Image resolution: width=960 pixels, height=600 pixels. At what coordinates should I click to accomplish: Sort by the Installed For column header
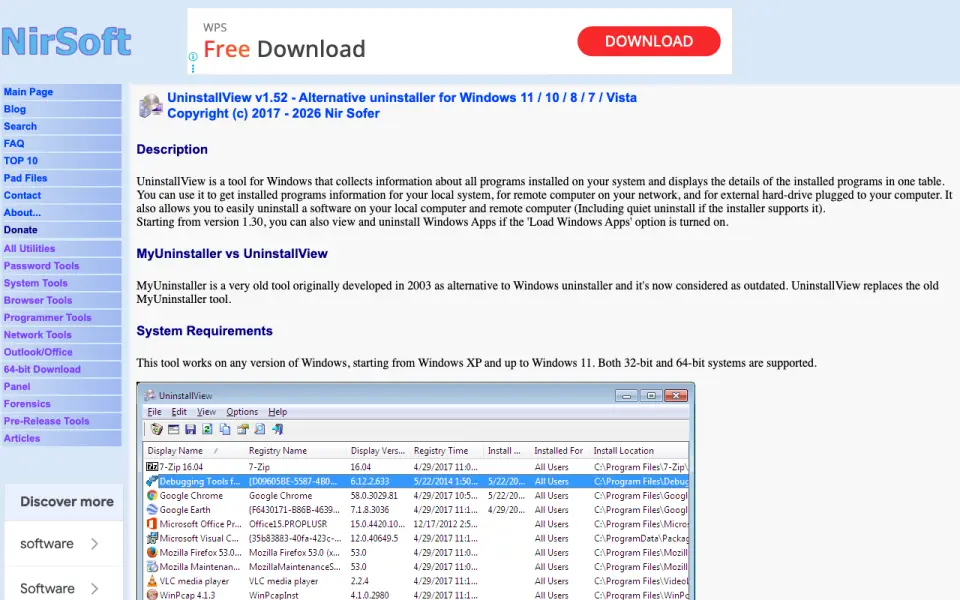[558, 451]
